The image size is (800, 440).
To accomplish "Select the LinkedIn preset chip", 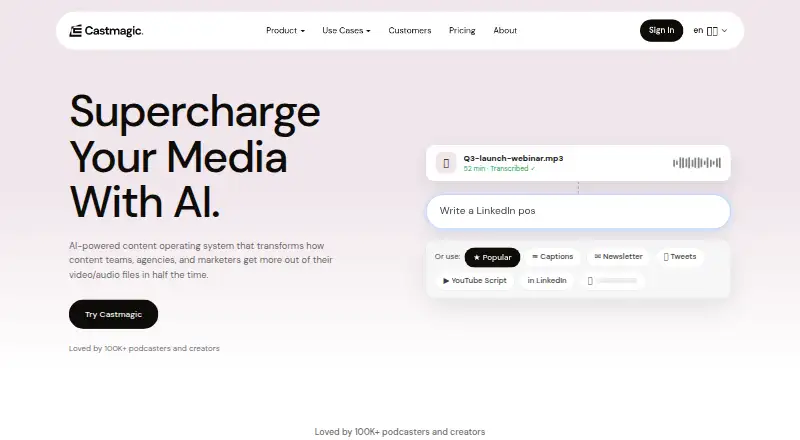I will (x=547, y=281).
